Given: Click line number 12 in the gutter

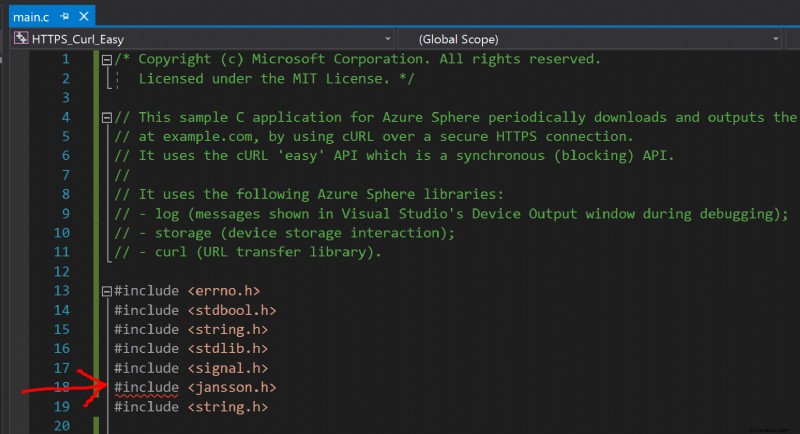Looking at the screenshot, I should 61,272.
